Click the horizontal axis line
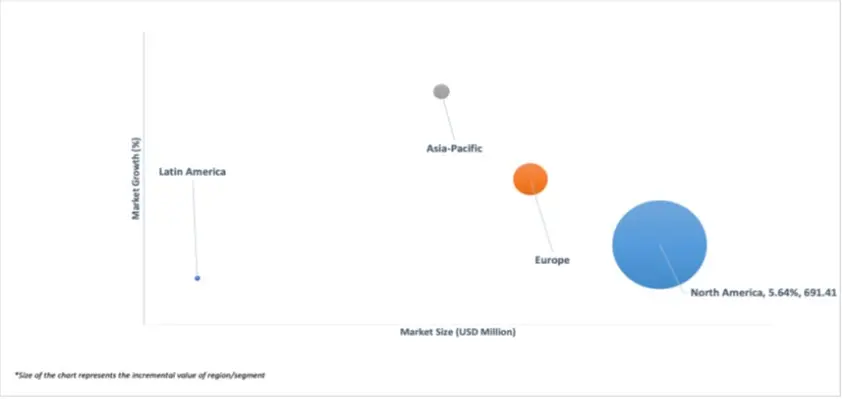Viewport: 842px width, 399px height. pos(458,324)
